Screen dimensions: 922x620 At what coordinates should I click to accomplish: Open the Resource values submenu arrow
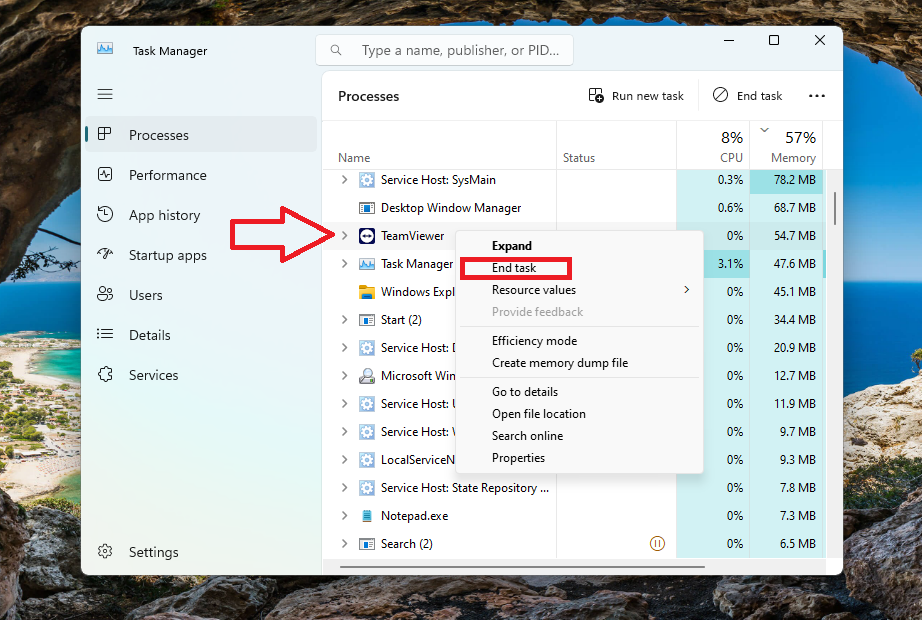(x=686, y=289)
